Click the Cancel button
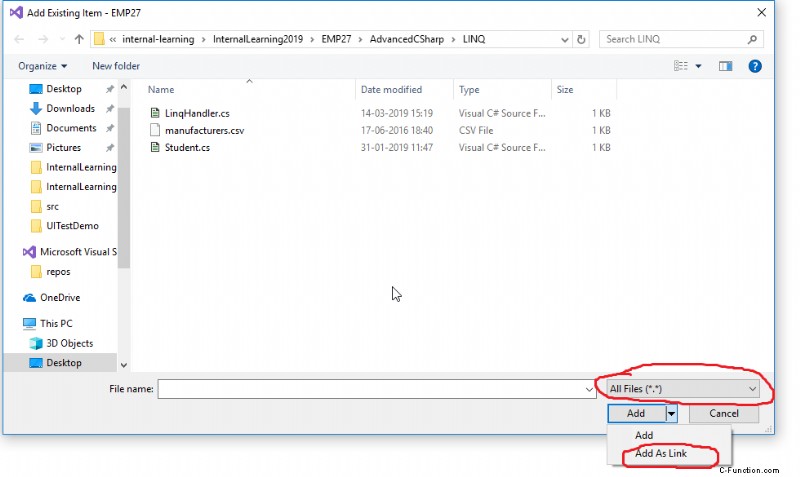800x477 pixels. pyautogui.click(x=723, y=413)
